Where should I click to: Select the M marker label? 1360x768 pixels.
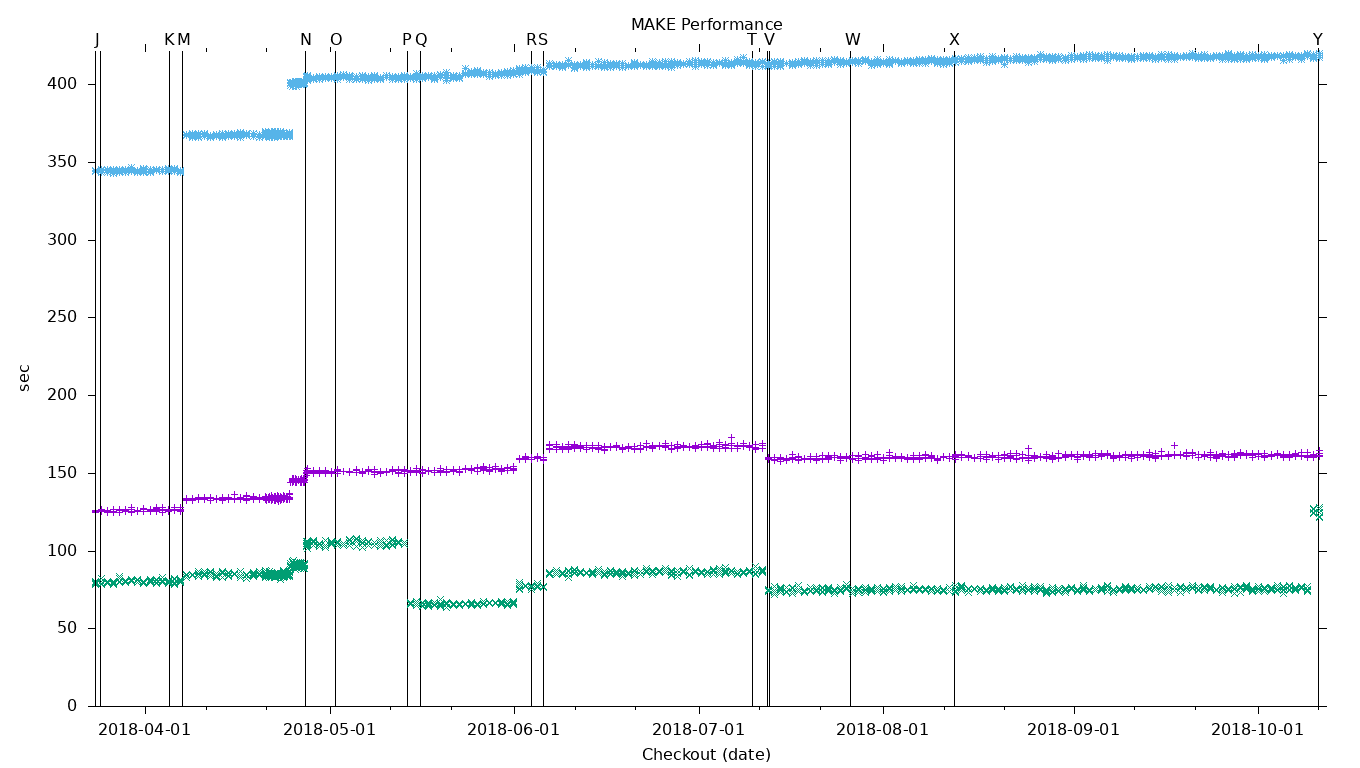tap(184, 40)
